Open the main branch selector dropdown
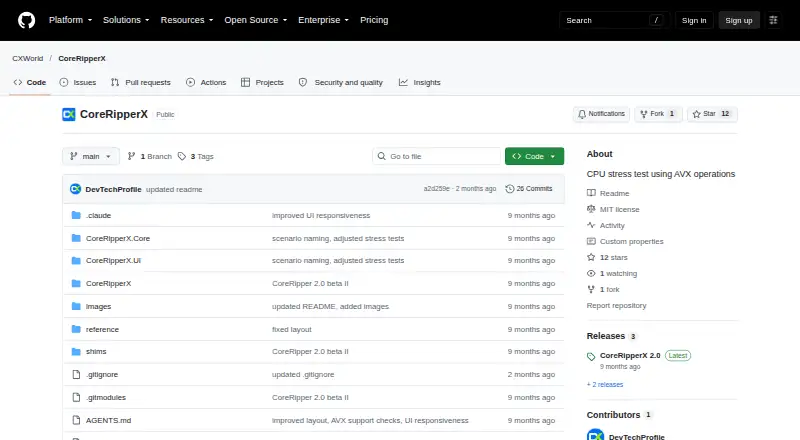This screenshot has height=440, width=800. pyautogui.click(x=91, y=156)
